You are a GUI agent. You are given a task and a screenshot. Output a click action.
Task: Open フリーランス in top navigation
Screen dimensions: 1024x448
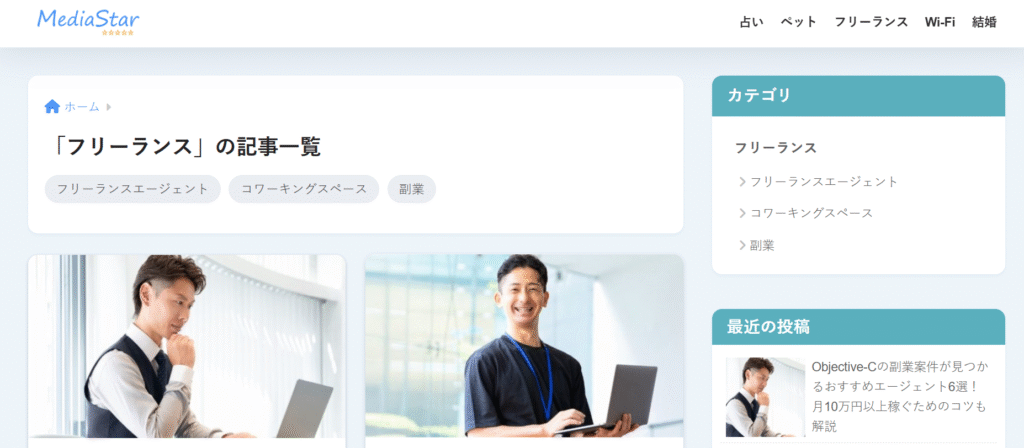(871, 22)
